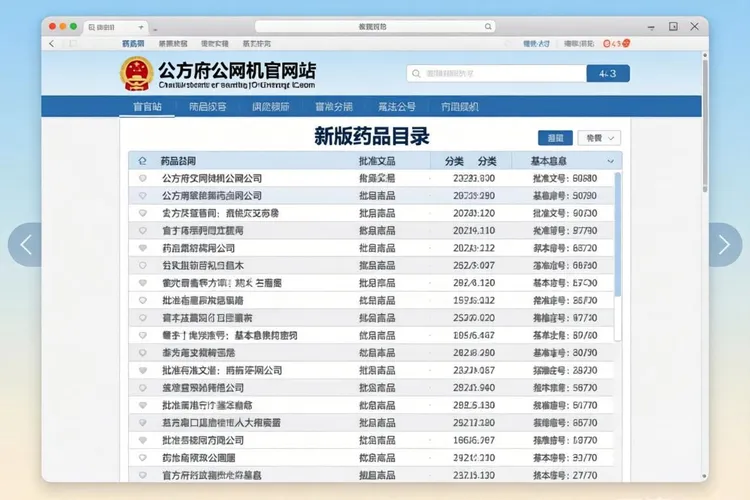Click the heart icon in the row dated 2025.020
Viewport: 750px width, 500px height.
[143, 318]
